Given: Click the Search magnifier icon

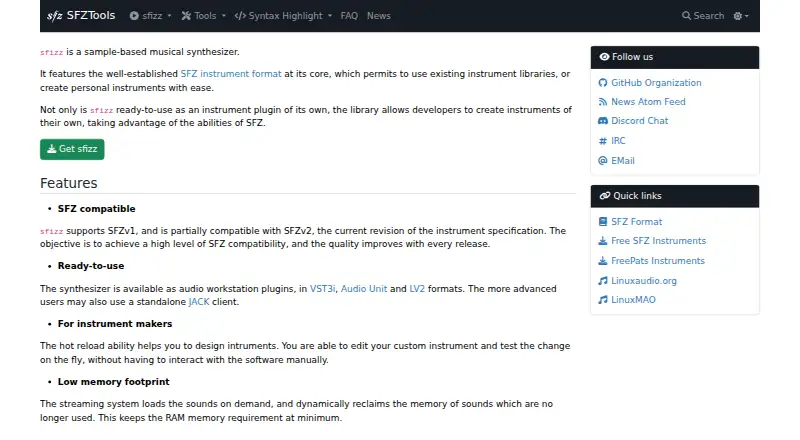Looking at the screenshot, I should [686, 16].
